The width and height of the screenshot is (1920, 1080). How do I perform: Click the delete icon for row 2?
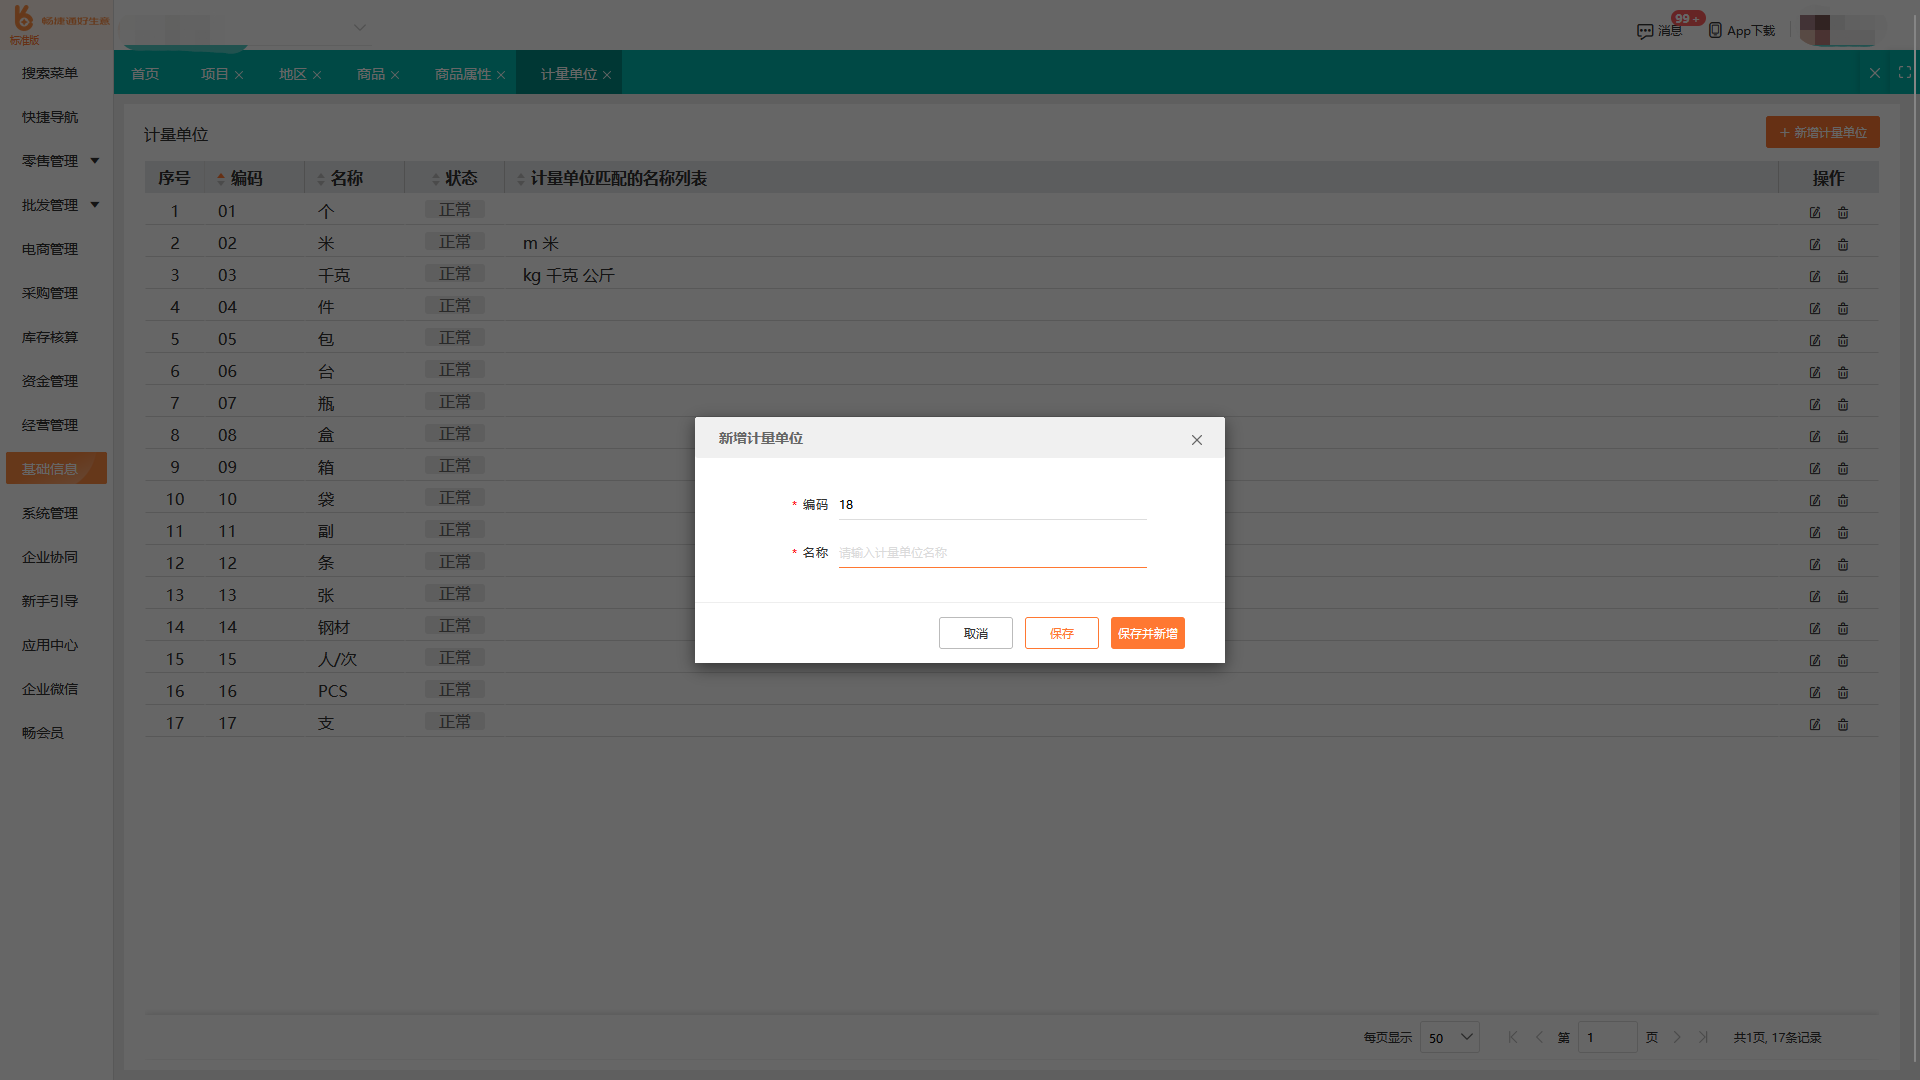click(x=1844, y=244)
